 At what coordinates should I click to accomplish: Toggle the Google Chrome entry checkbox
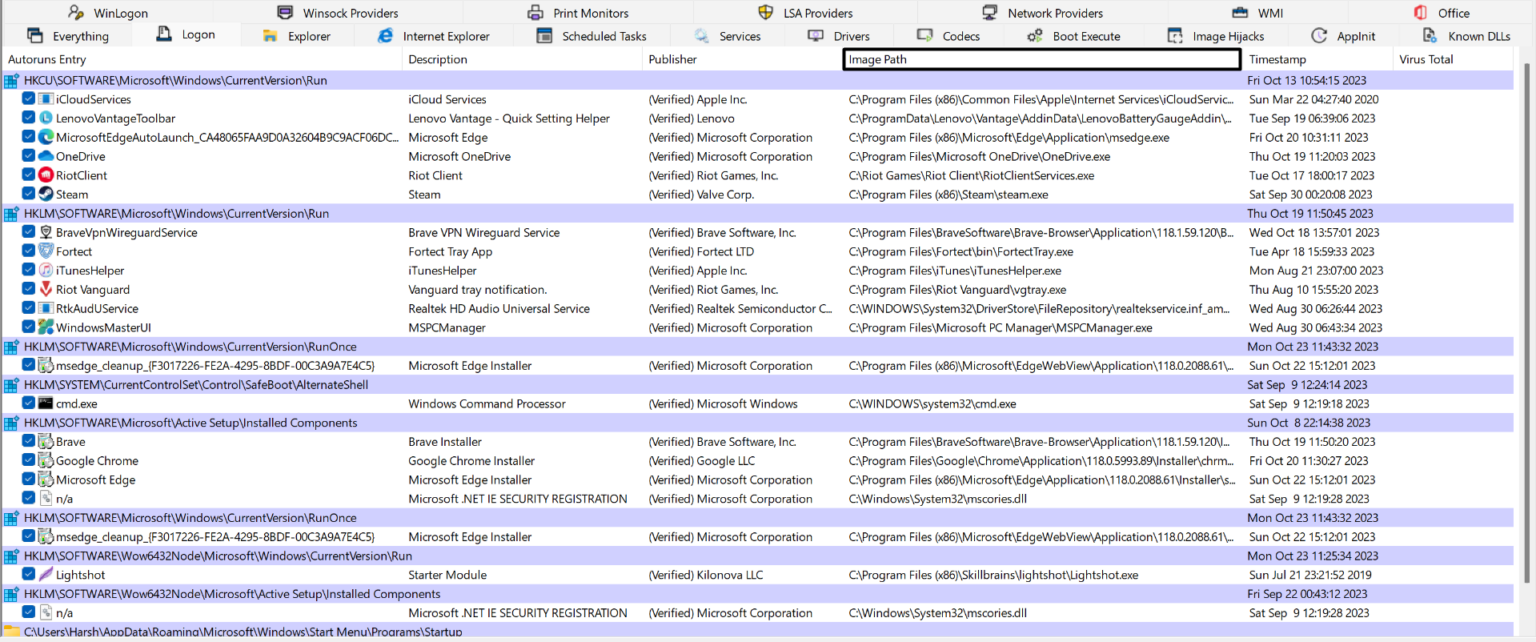28,461
